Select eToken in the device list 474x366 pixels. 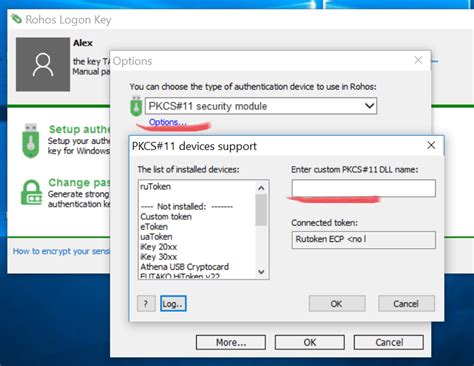(154, 227)
